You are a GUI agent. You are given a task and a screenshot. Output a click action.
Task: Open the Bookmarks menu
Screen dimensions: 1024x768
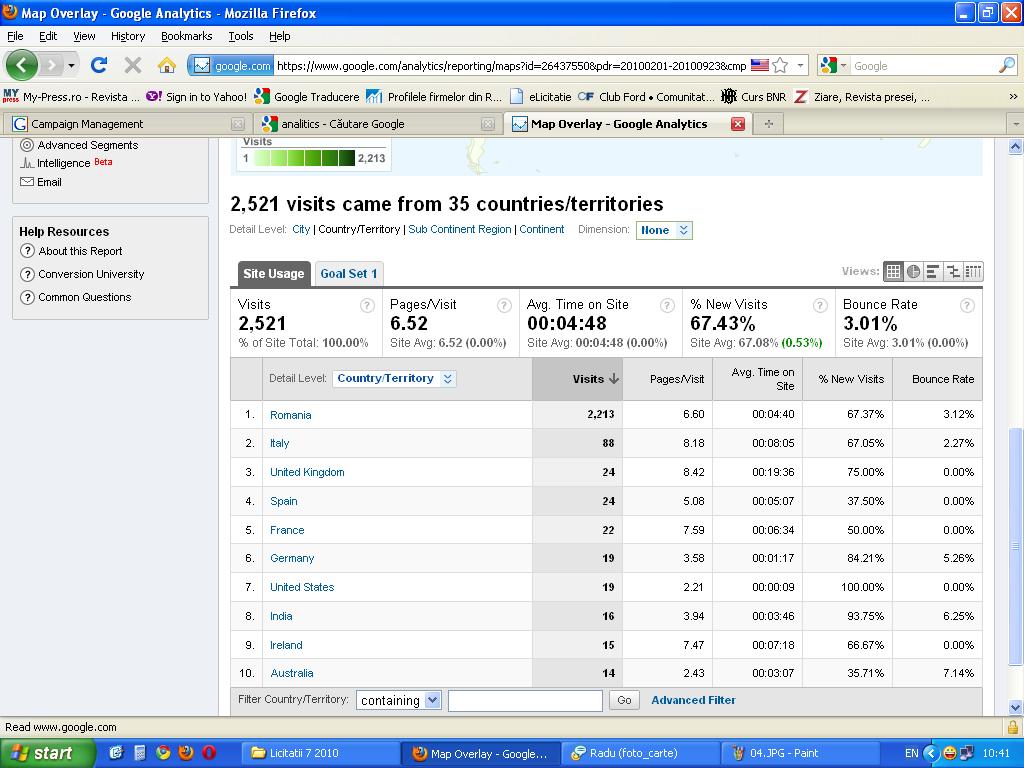(186, 36)
